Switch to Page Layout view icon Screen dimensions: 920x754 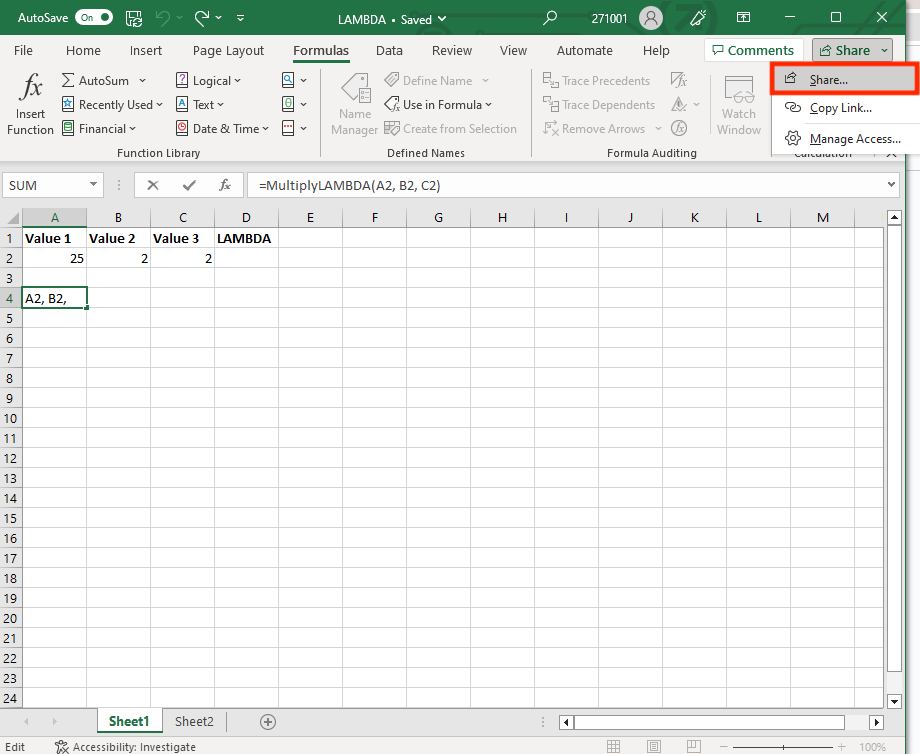654,746
